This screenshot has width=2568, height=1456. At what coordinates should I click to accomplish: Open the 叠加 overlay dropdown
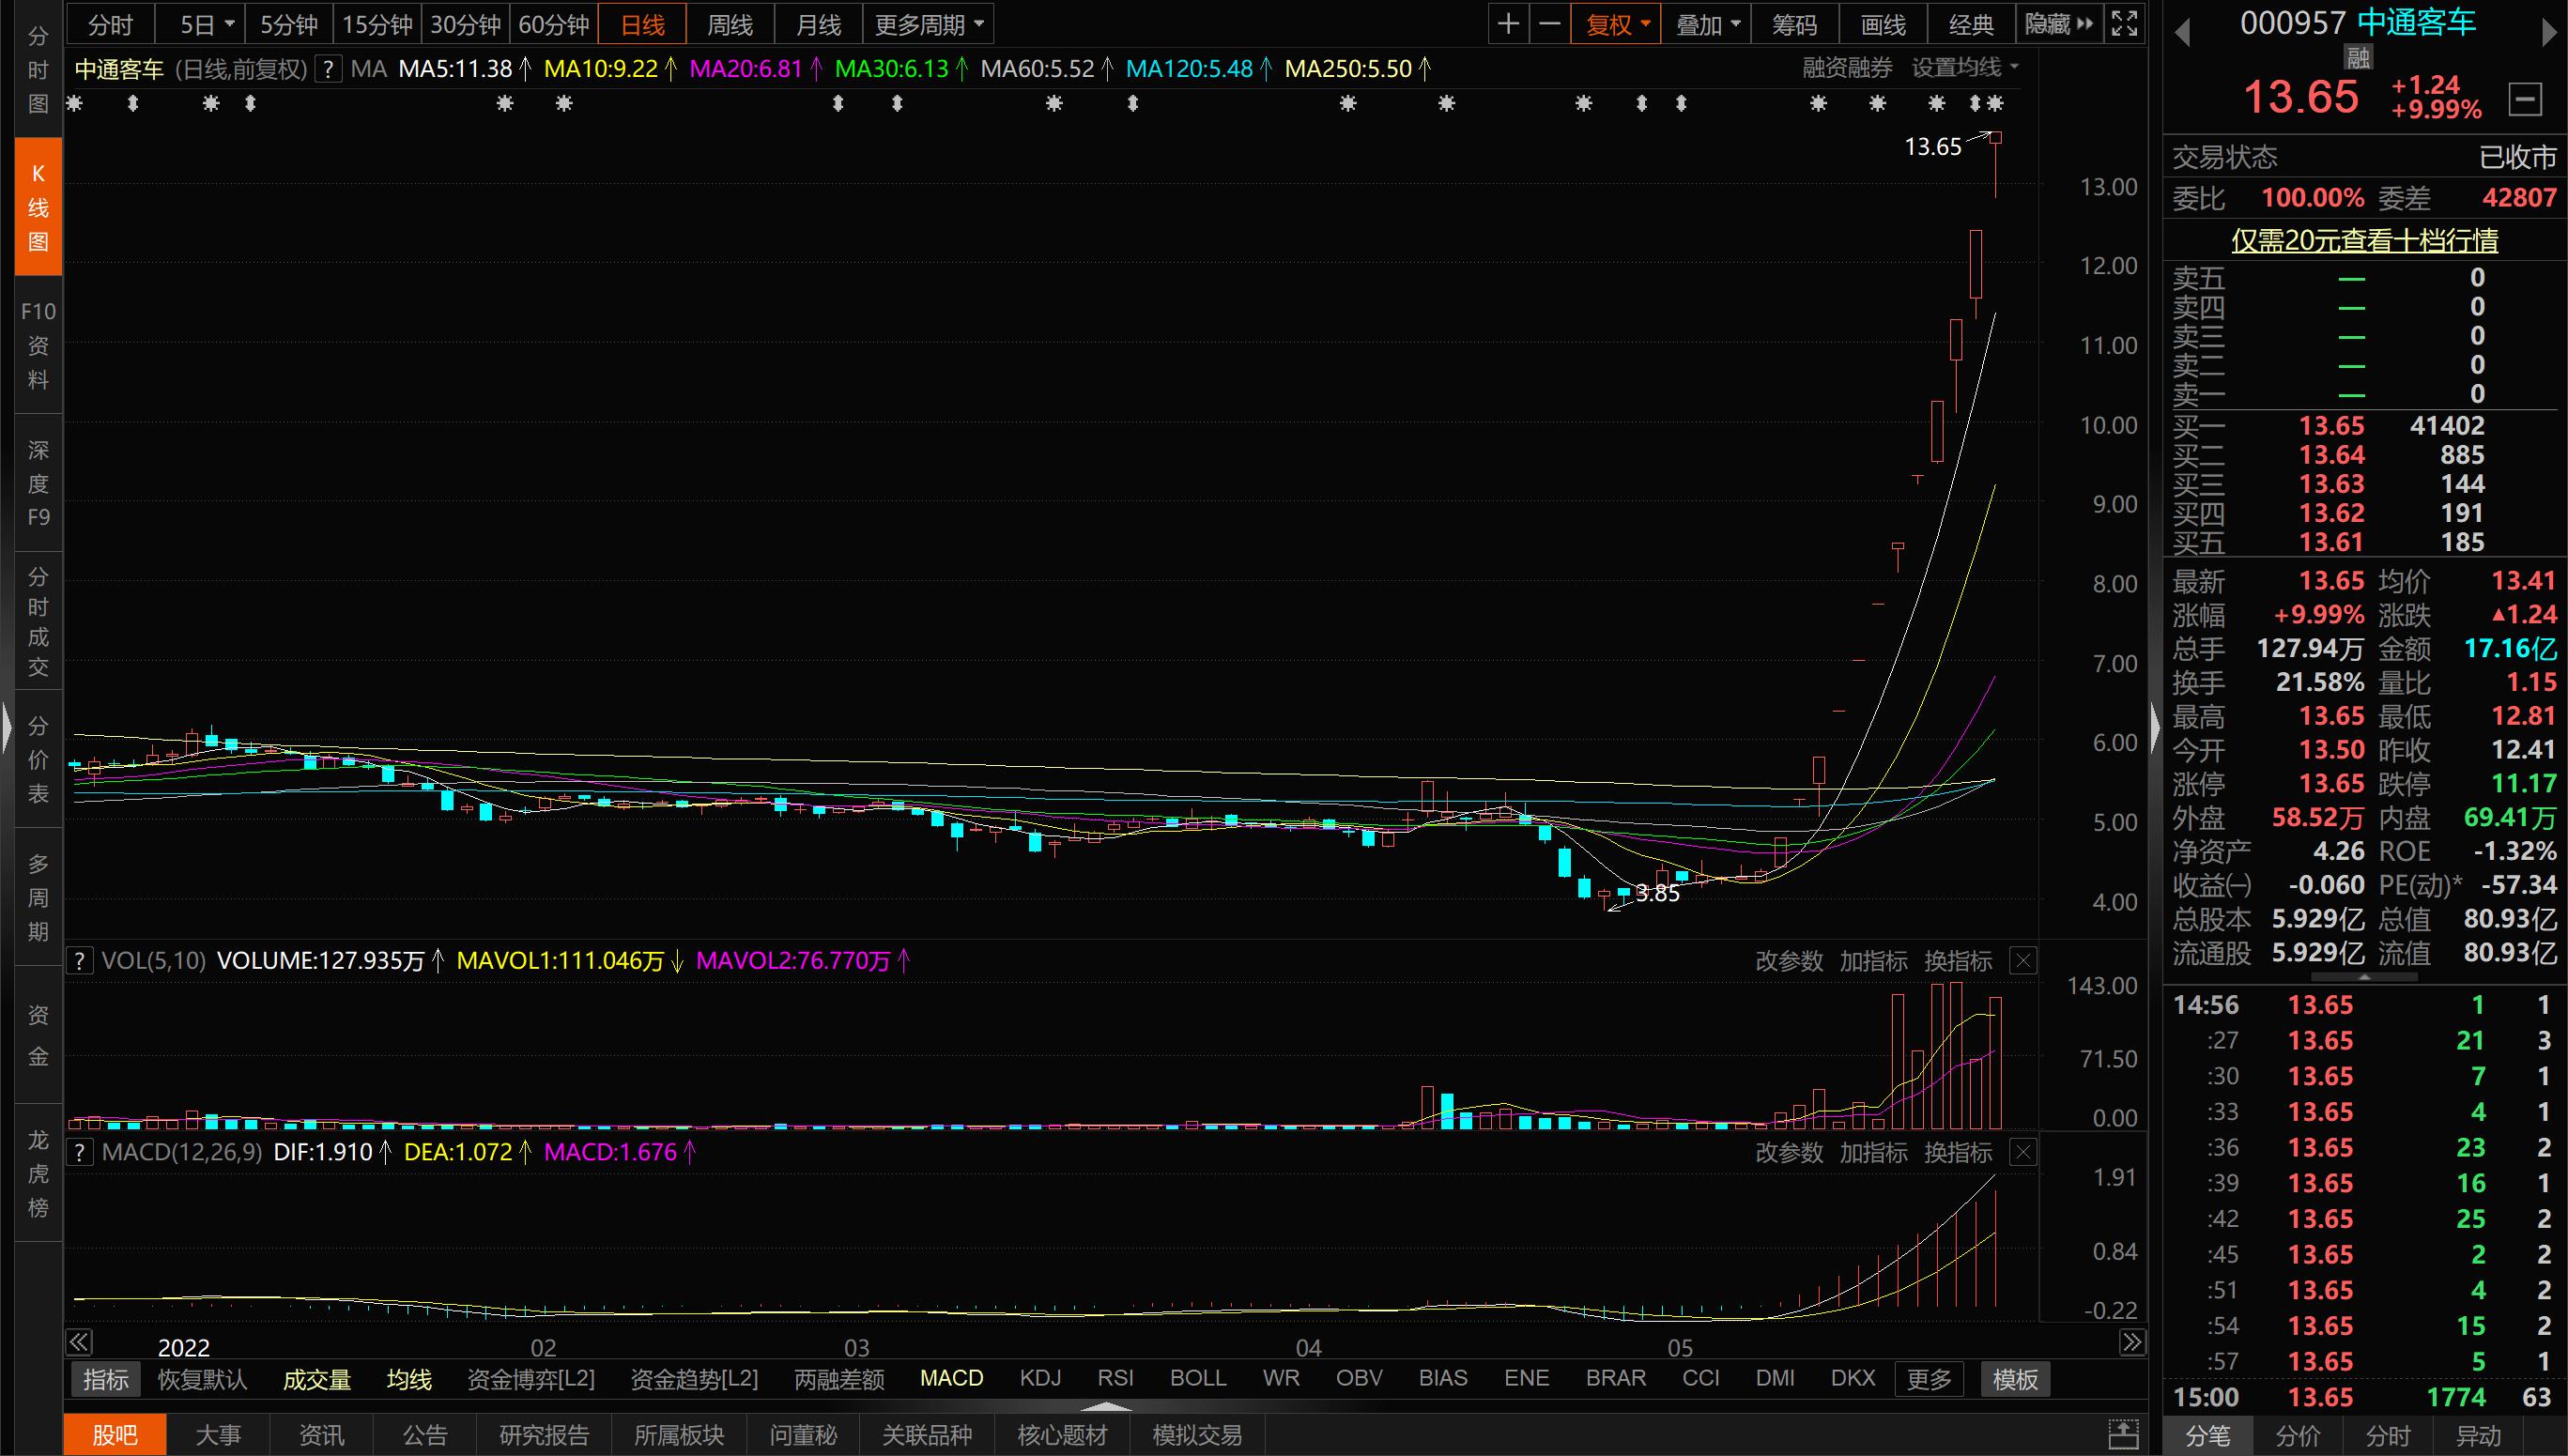[x=1707, y=24]
